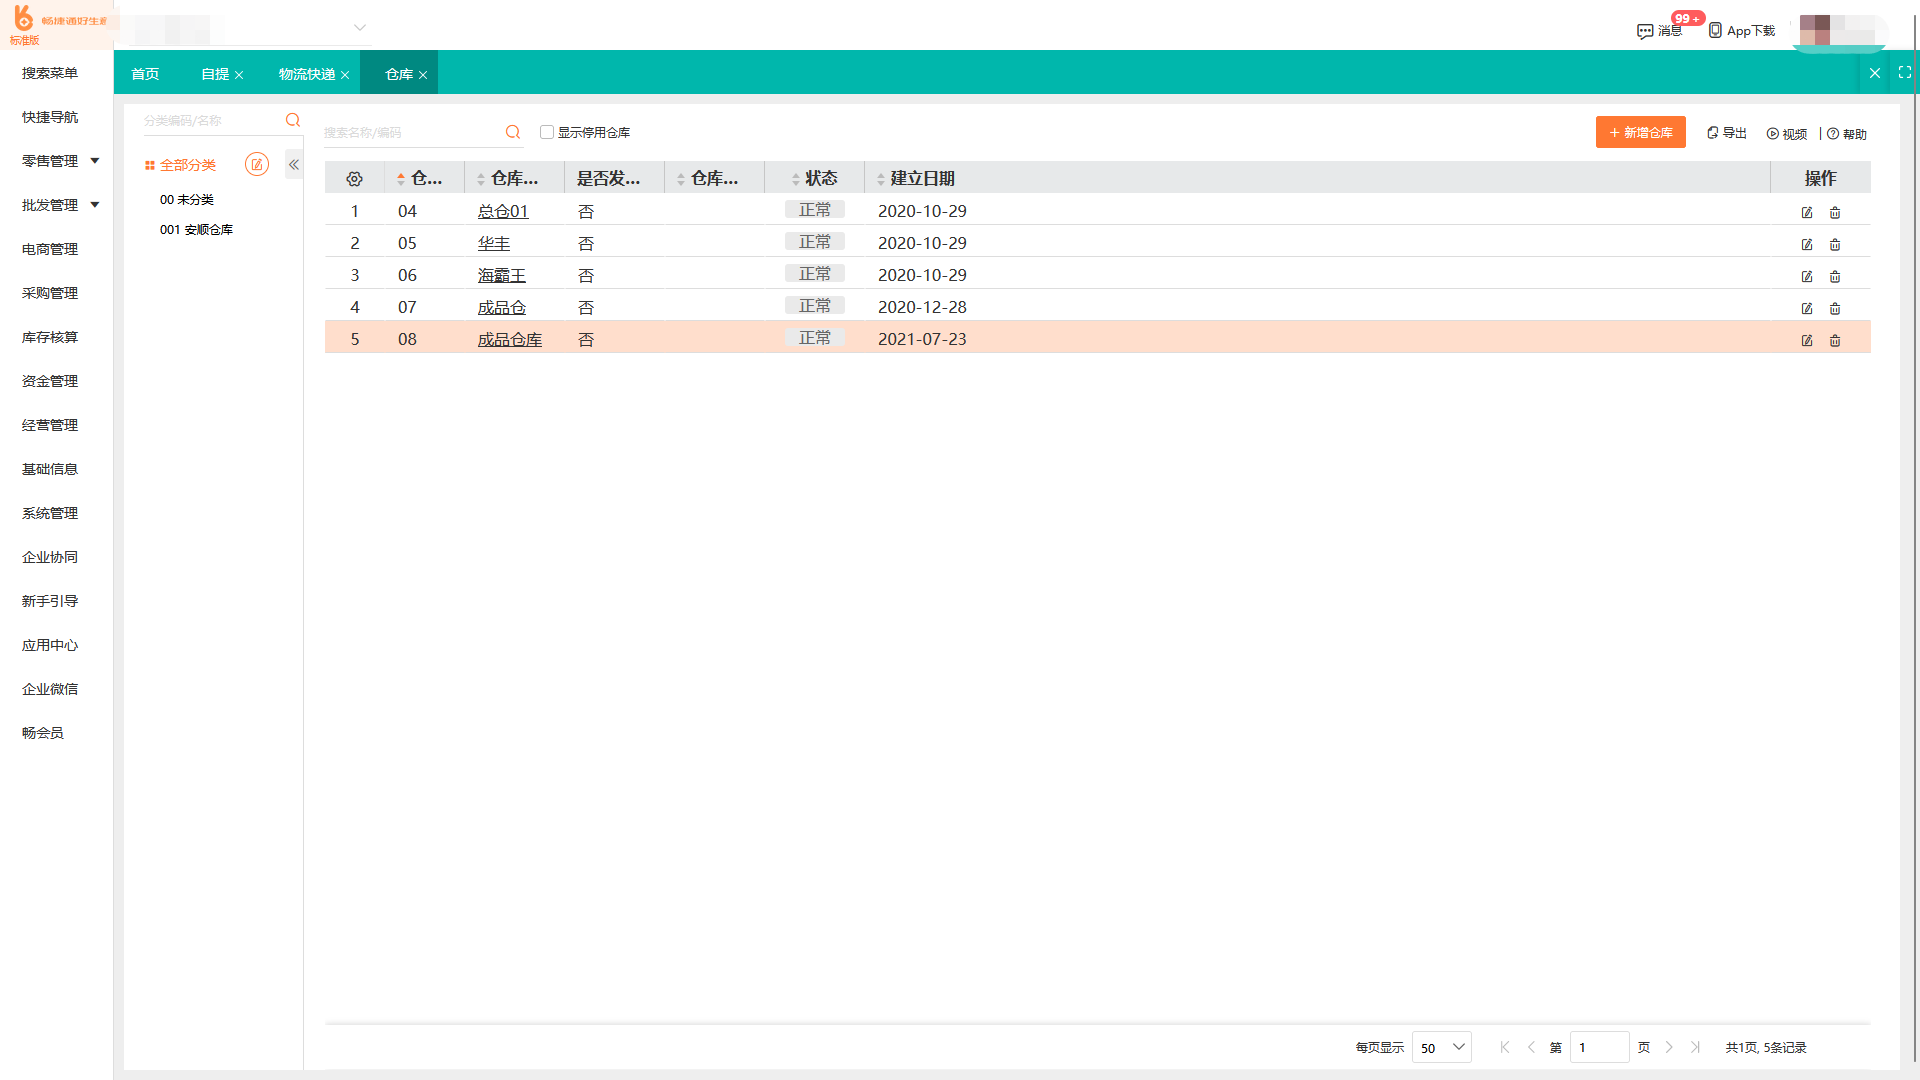This screenshot has height=1080, width=1920.
Task: Click the edit icon for 成品仓库 row 5
Action: click(1807, 339)
